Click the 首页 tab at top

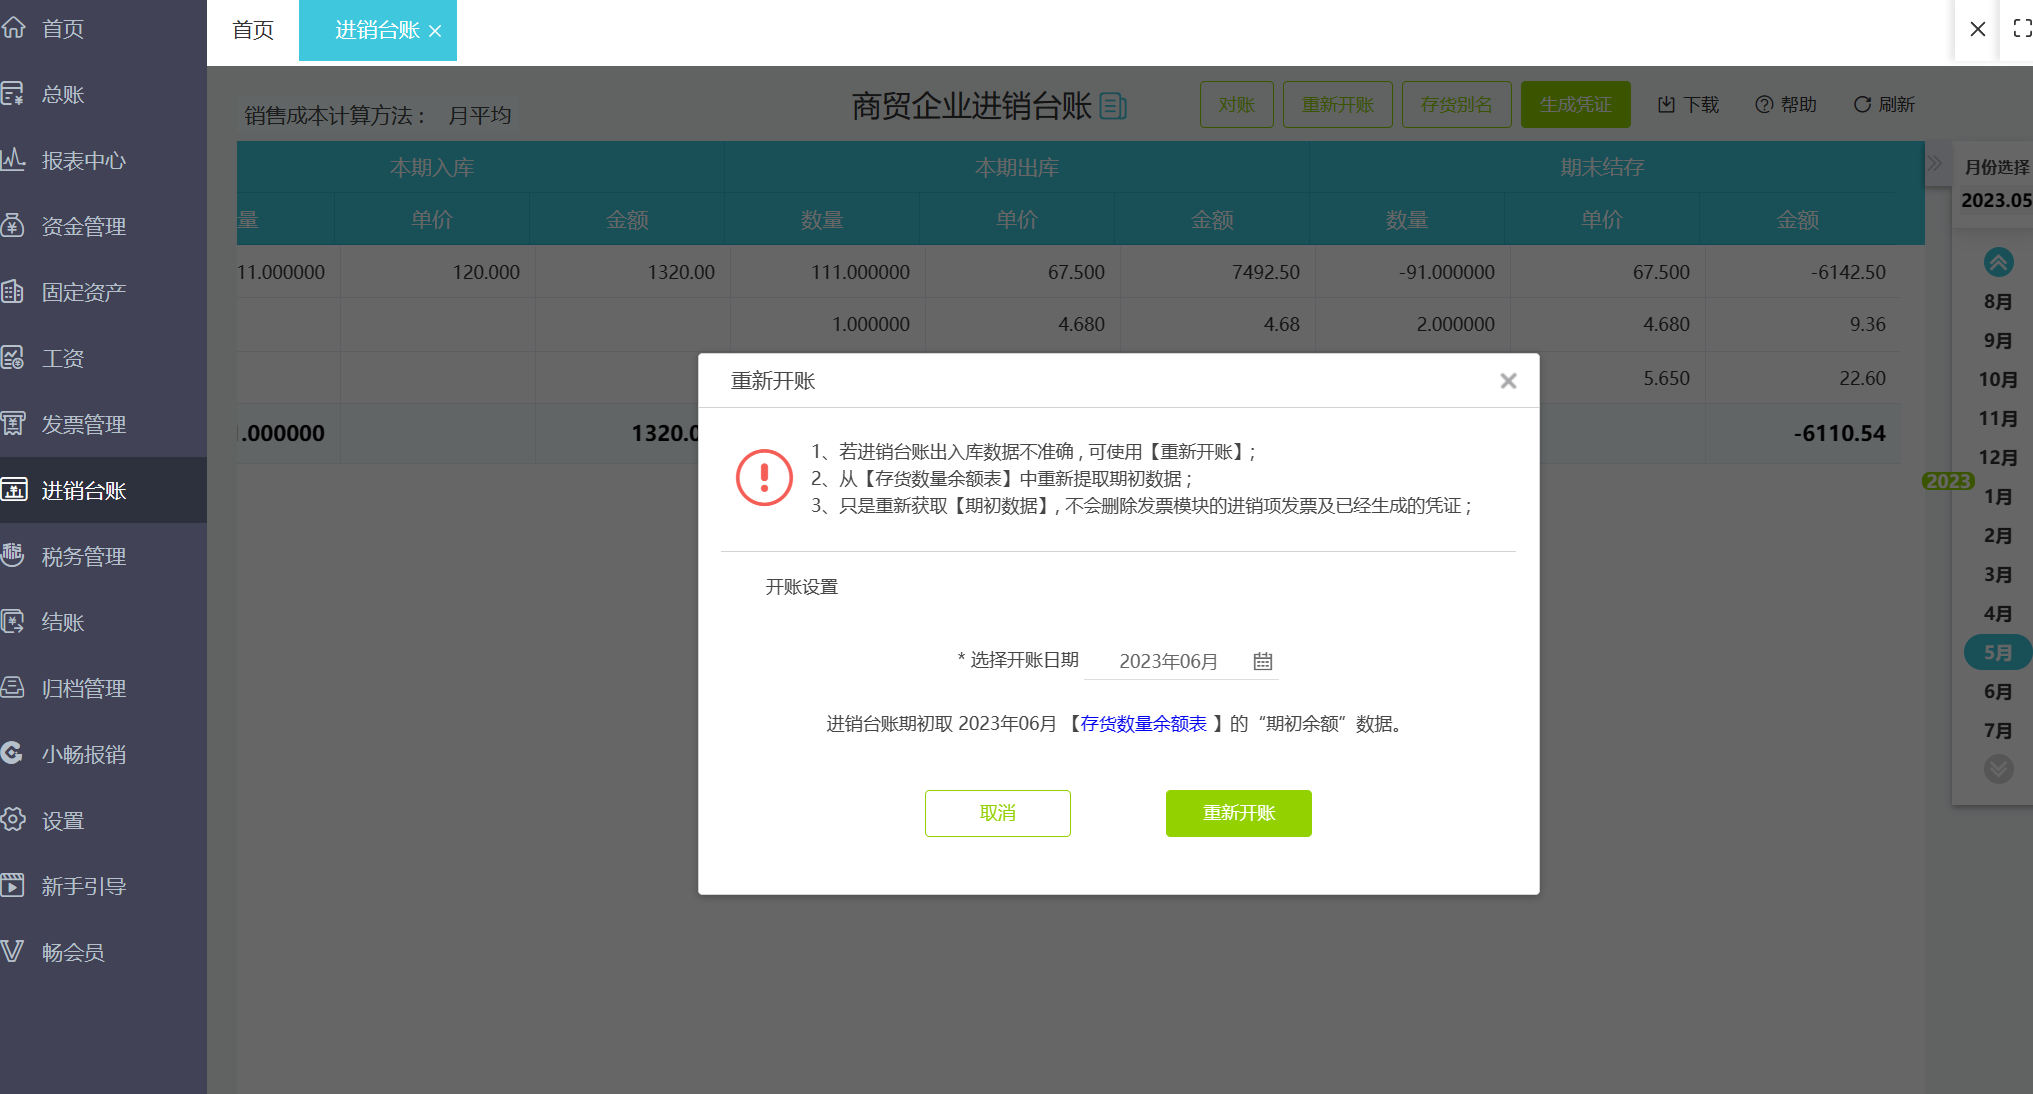[252, 30]
